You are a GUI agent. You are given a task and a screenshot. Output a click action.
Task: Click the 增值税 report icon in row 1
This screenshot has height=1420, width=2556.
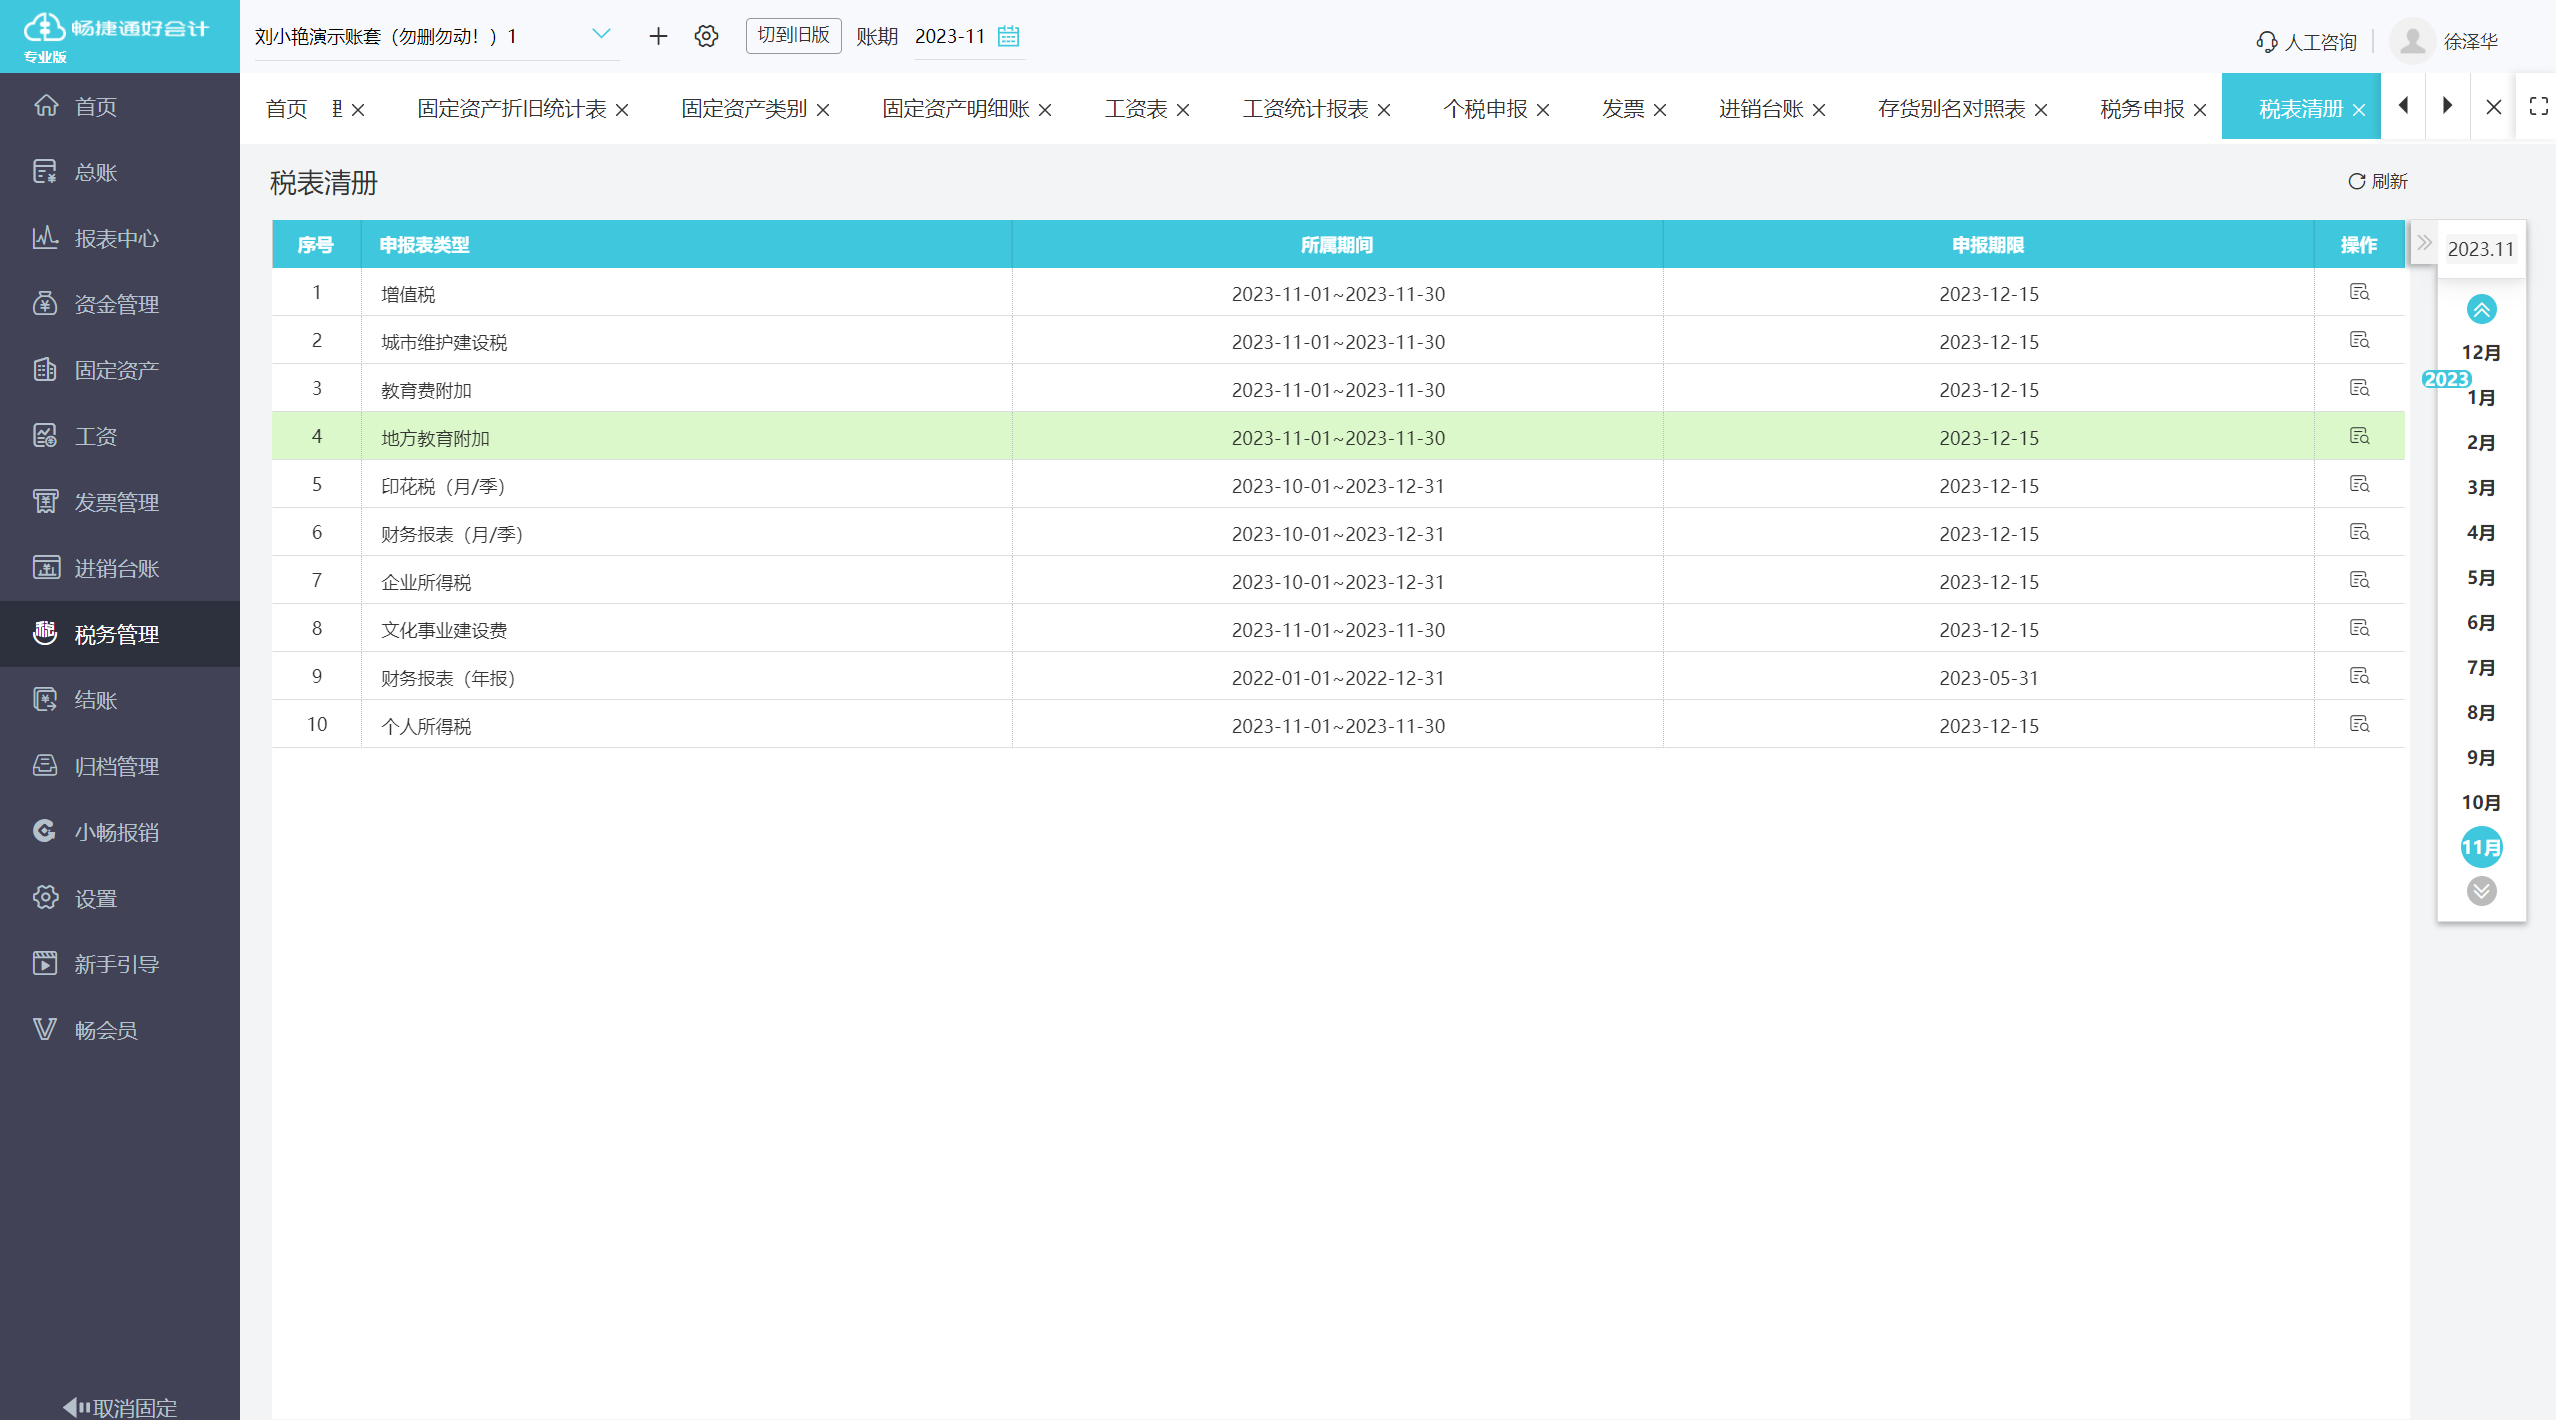tap(2358, 292)
